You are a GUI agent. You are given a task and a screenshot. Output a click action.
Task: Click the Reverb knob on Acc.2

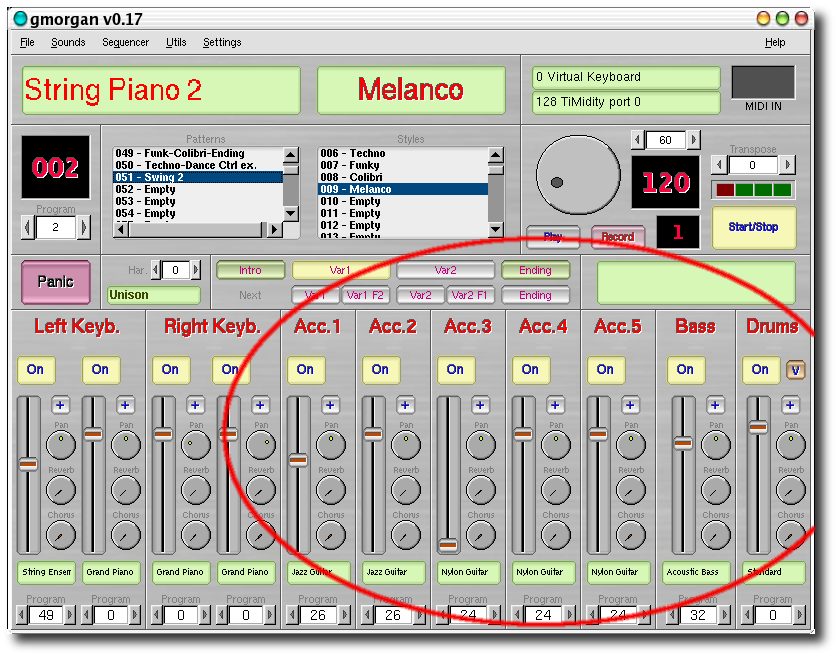[405, 490]
